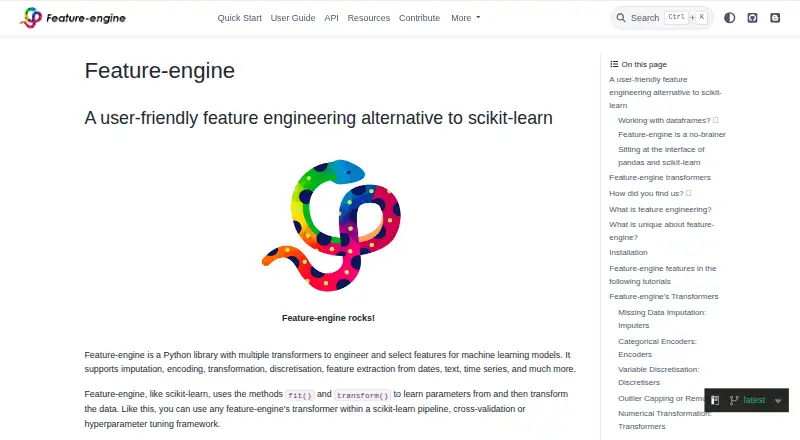Go to 'What is feature engineering?' section
The image size is (800, 440).
coord(660,209)
